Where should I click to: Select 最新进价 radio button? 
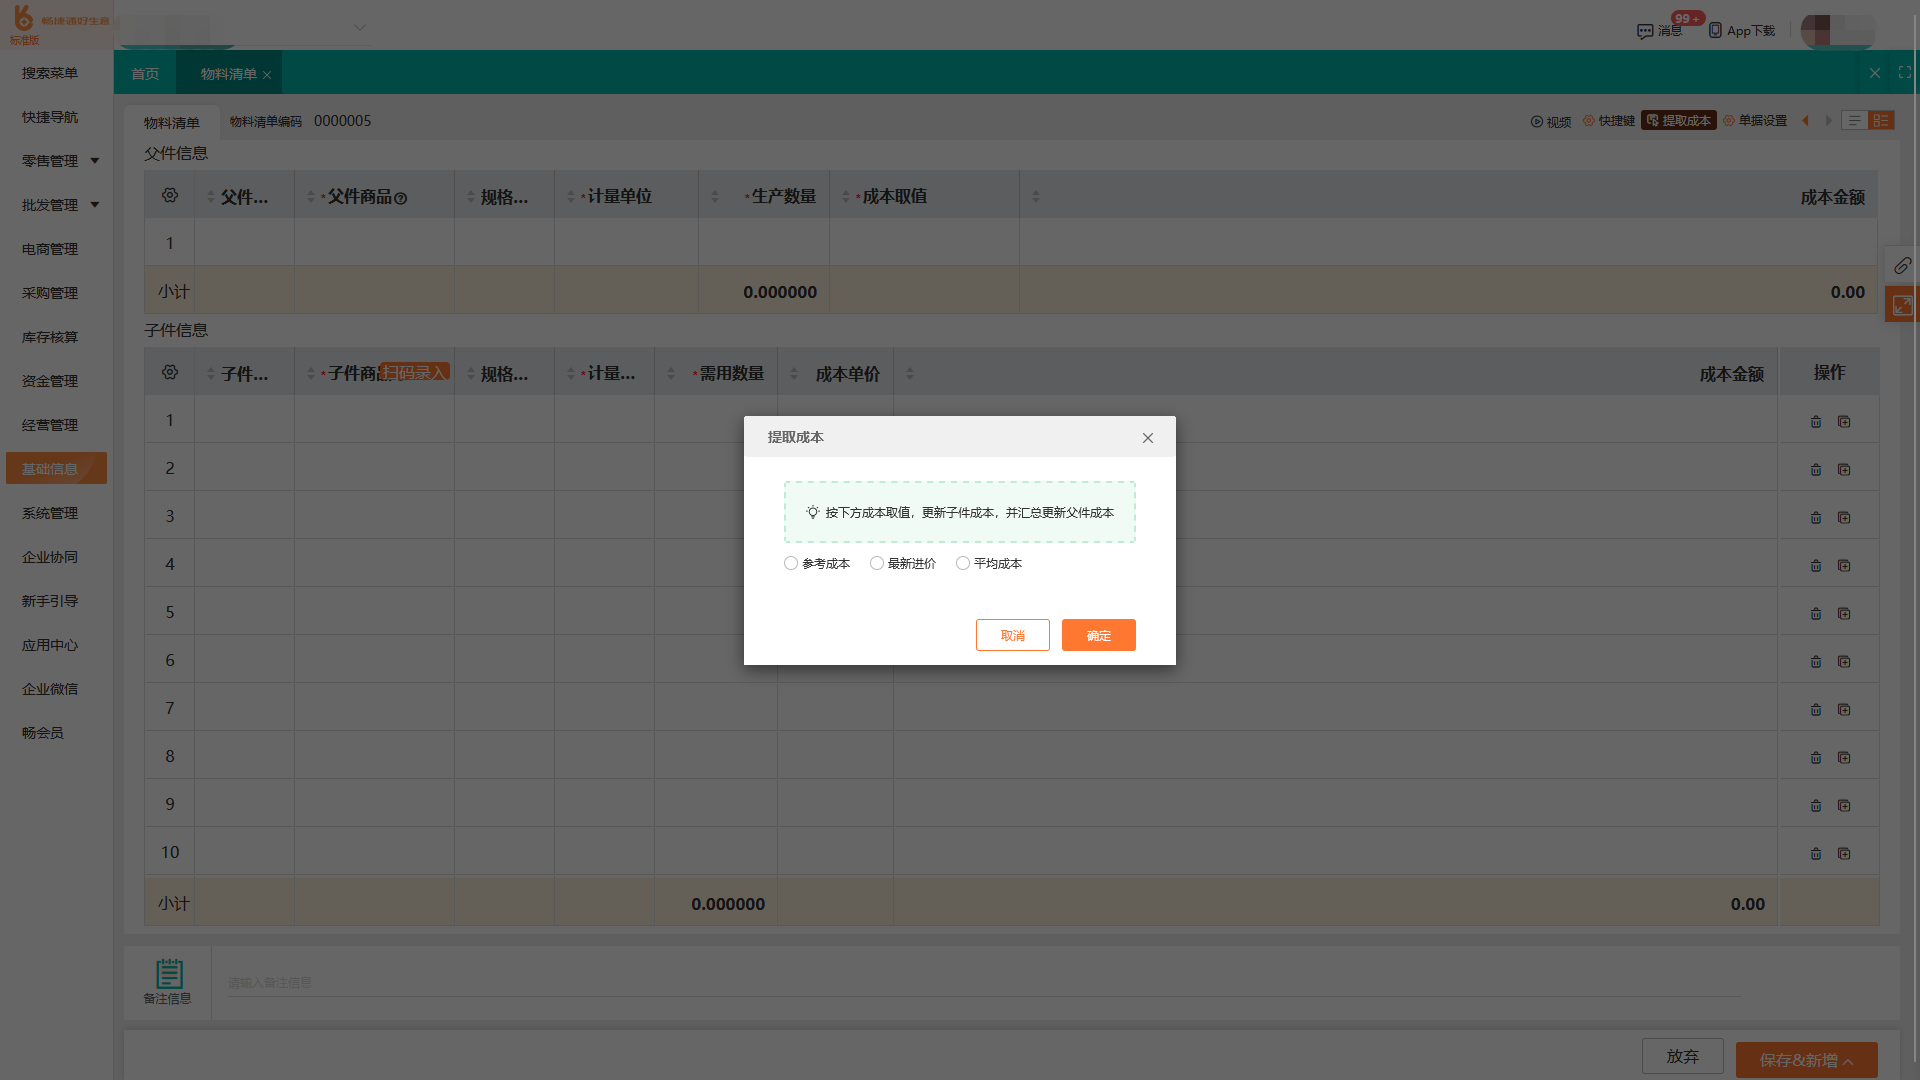(877, 563)
